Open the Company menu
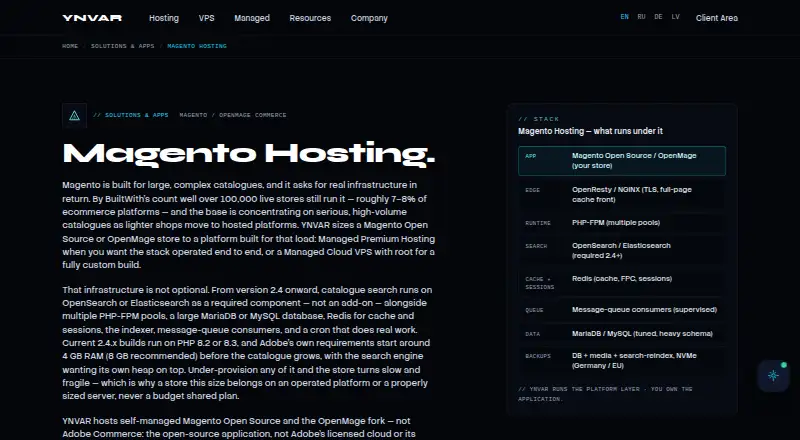The image size is (800, 440). (x=369, y=18)
